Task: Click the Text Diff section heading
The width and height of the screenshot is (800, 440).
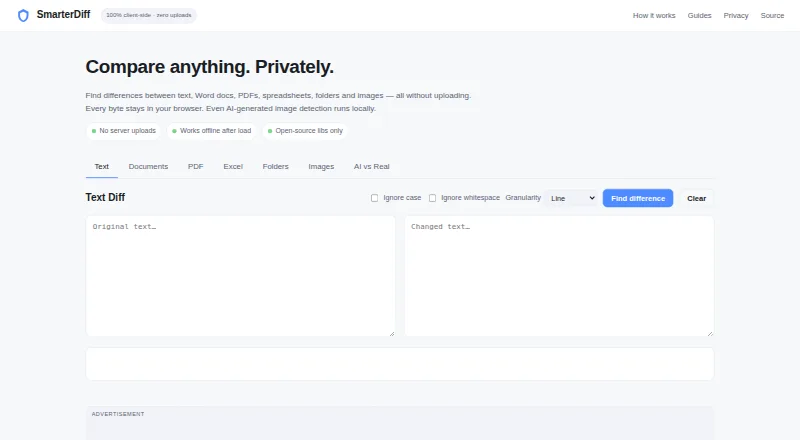Action: click(x=105, y=198)
